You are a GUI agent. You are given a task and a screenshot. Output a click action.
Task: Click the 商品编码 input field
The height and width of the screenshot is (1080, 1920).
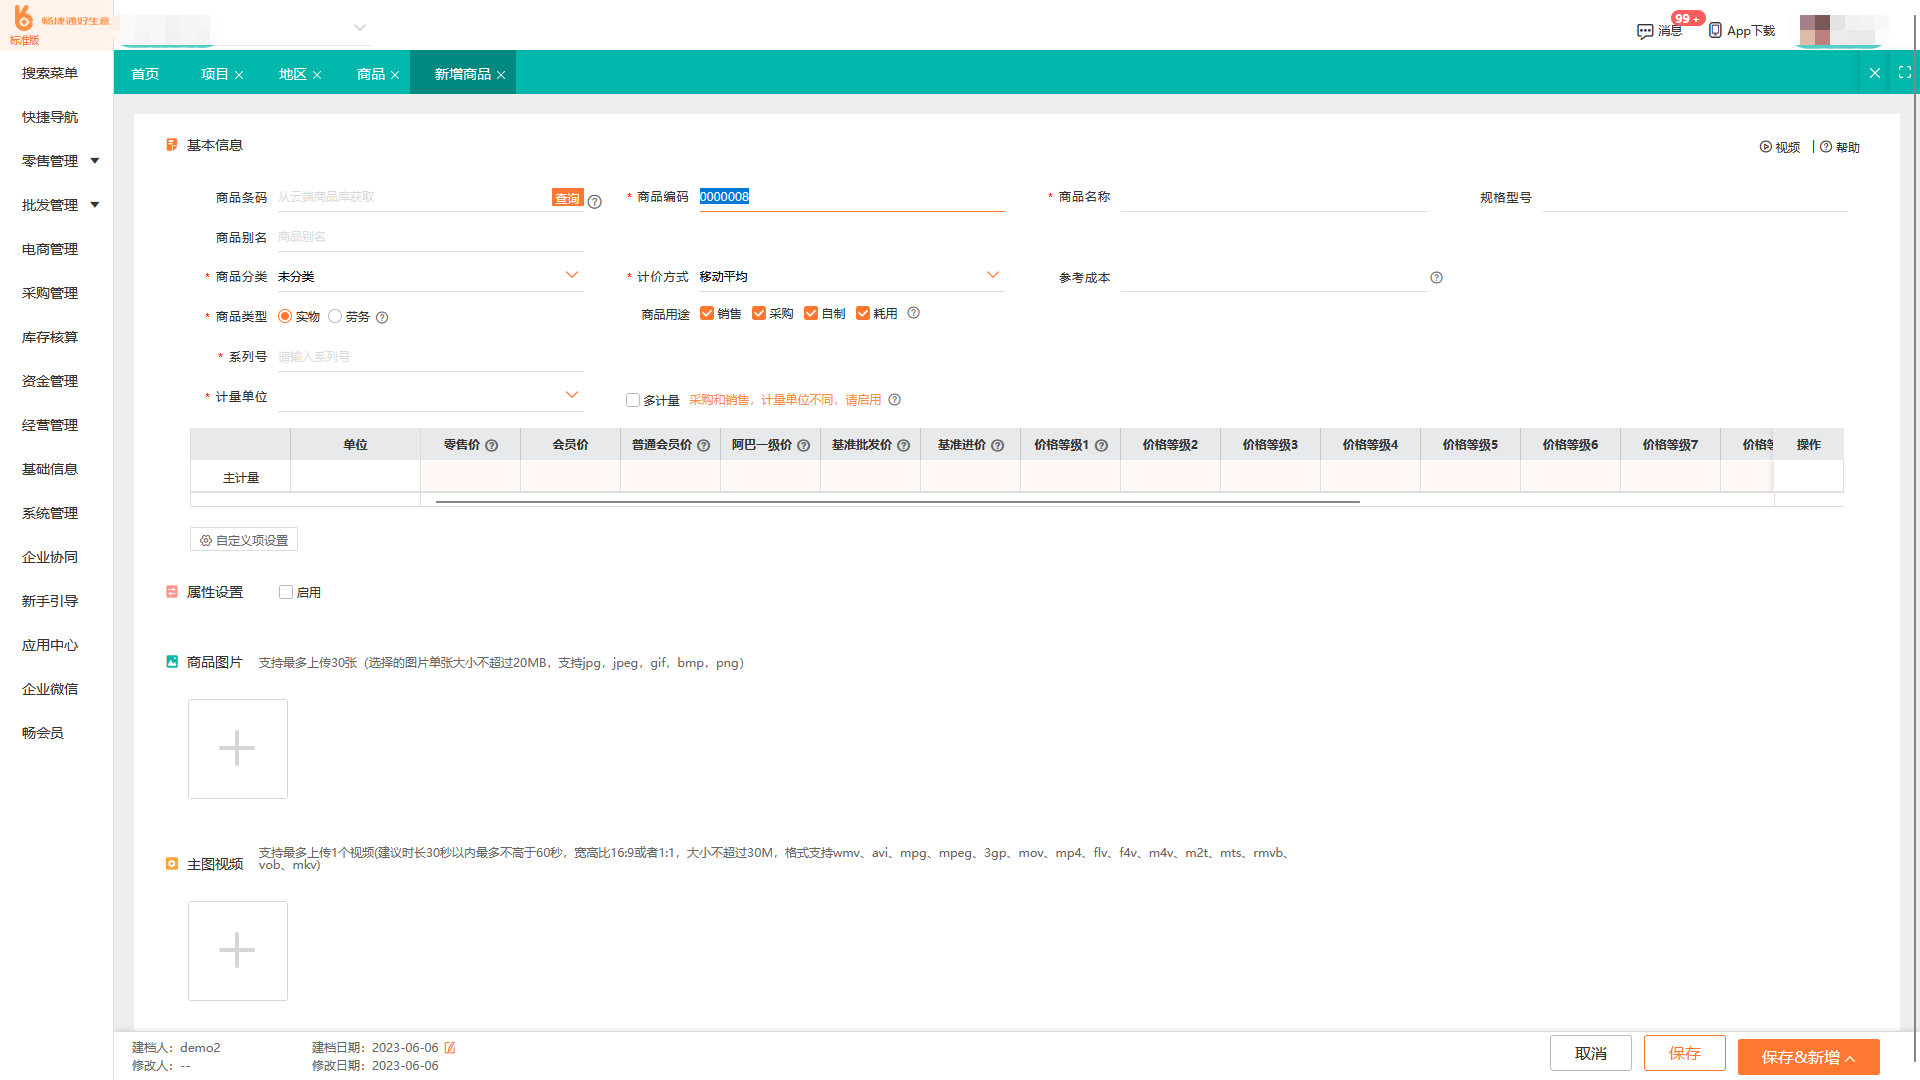click(849, 196)
